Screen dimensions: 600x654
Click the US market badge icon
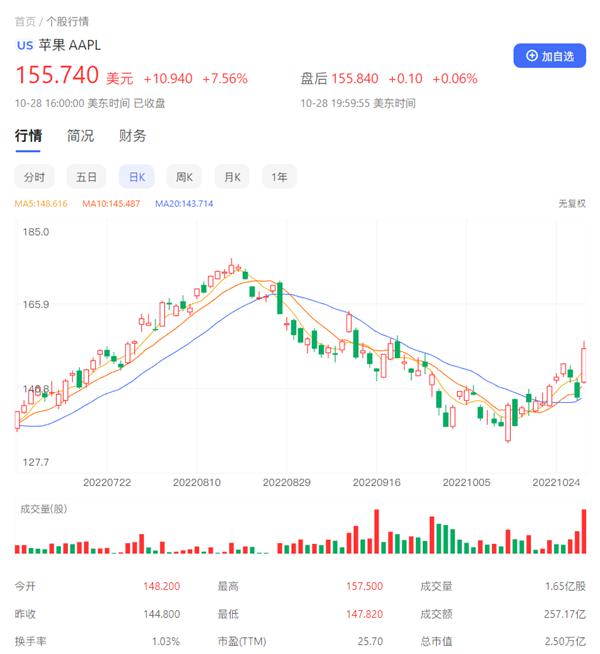(x=24, y=45)
